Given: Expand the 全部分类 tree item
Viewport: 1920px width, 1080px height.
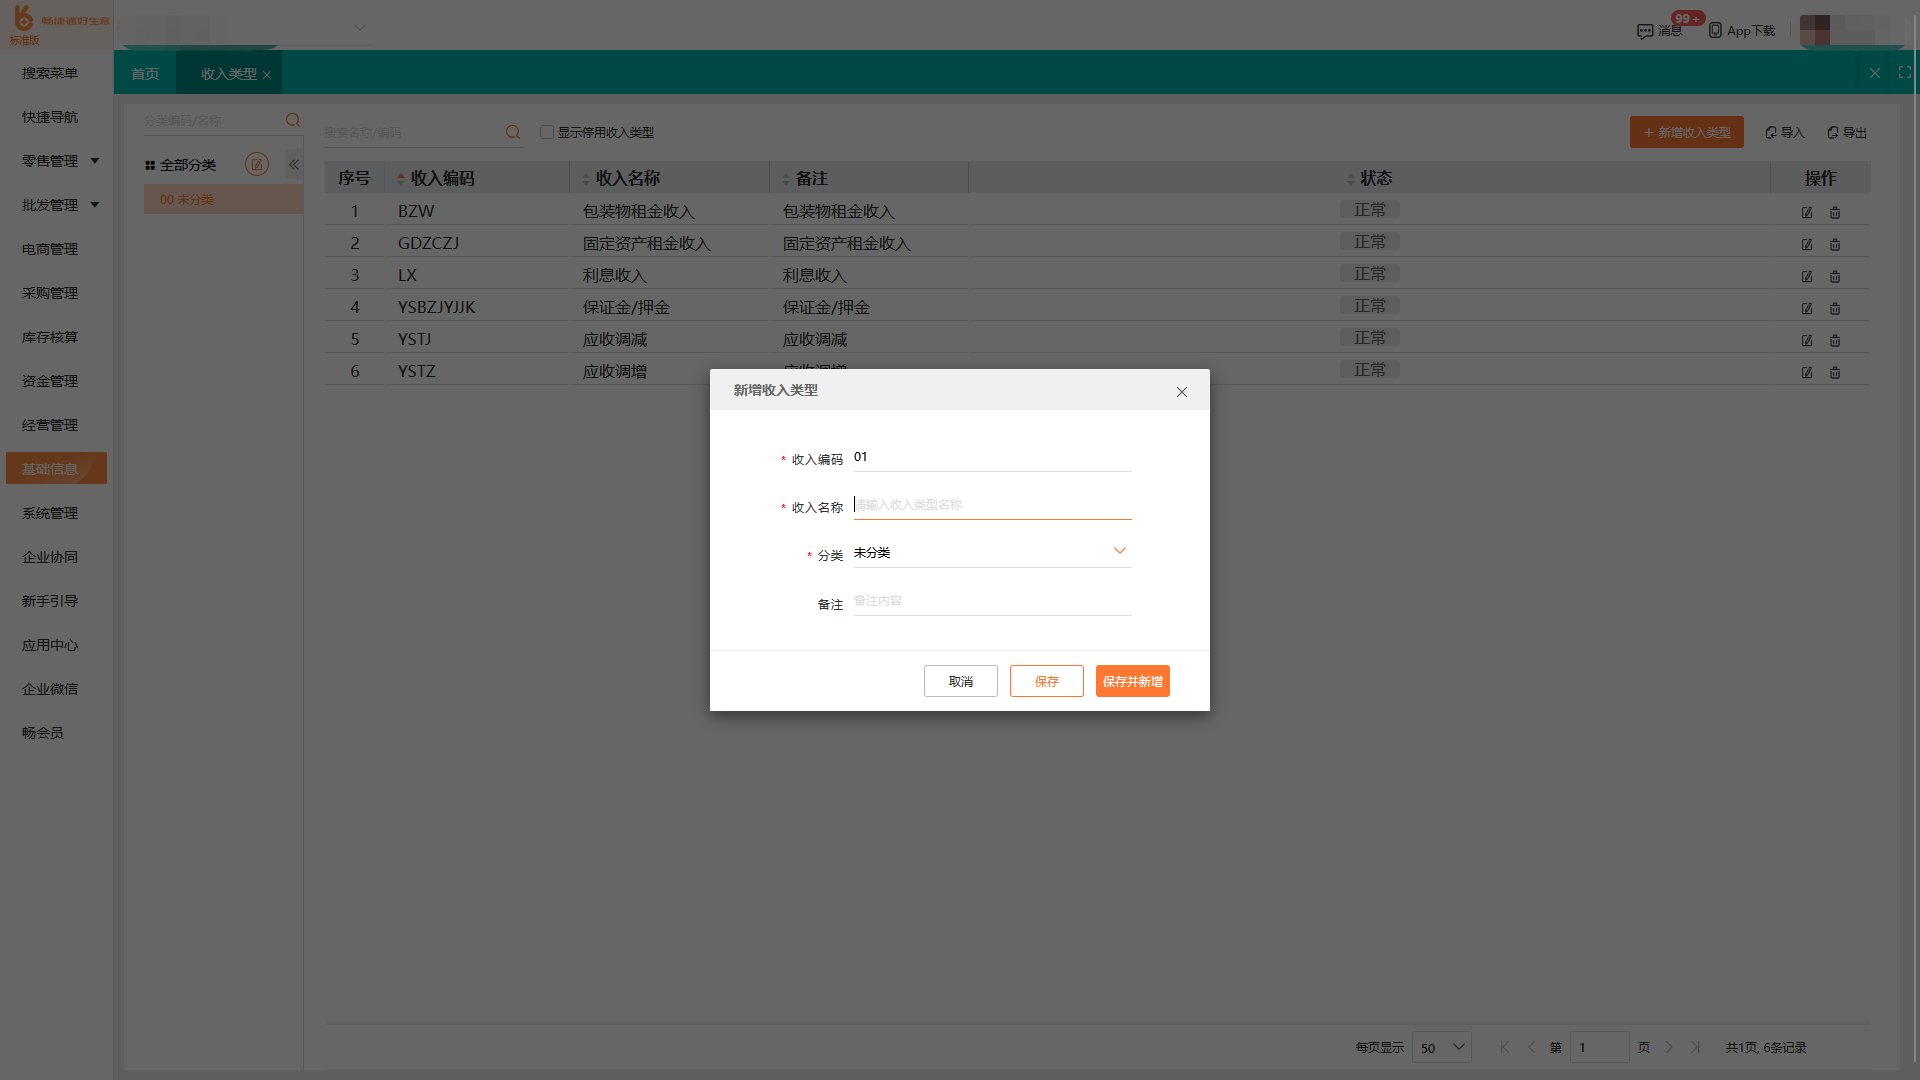Looking at the screenshot, I should pos(150,164).
